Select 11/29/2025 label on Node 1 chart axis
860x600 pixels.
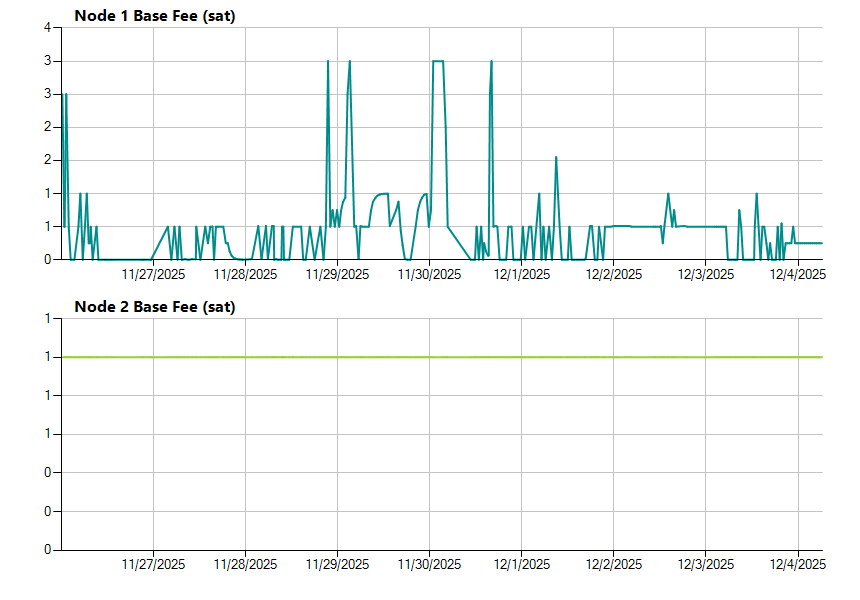click(337, 274)
